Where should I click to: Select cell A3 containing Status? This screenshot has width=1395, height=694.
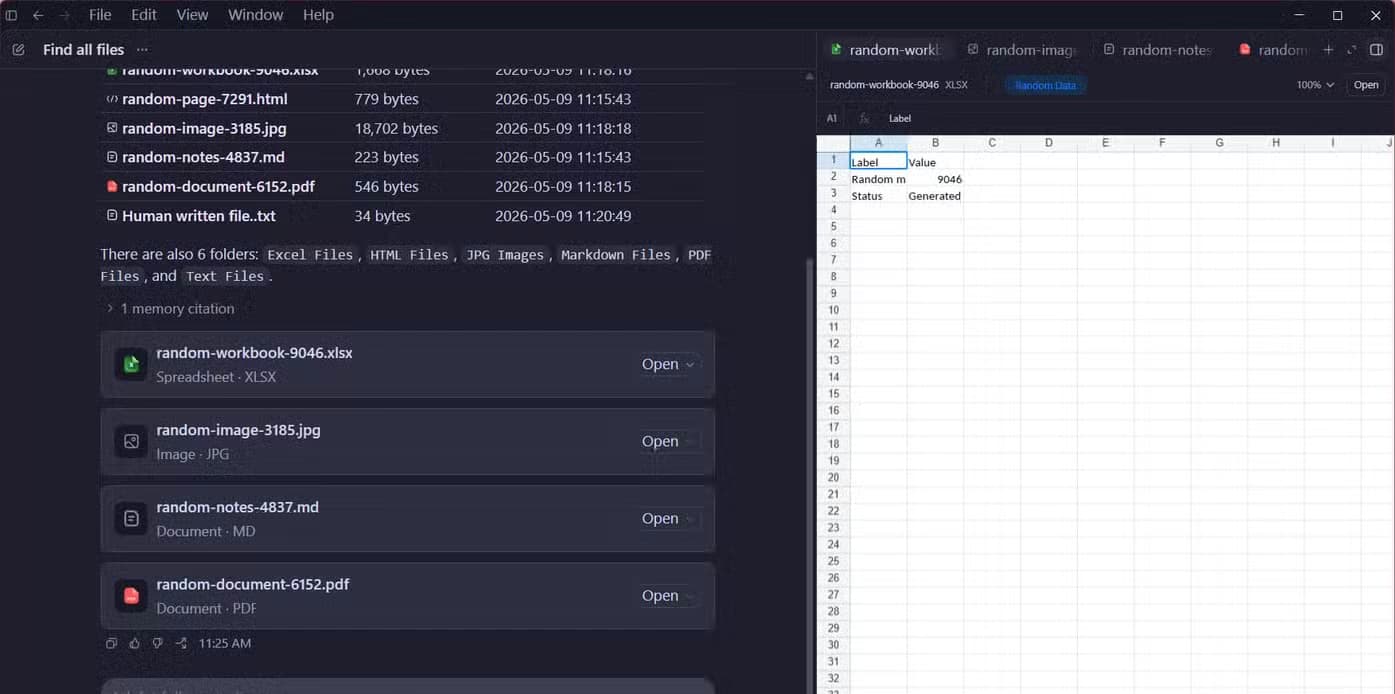878,196
